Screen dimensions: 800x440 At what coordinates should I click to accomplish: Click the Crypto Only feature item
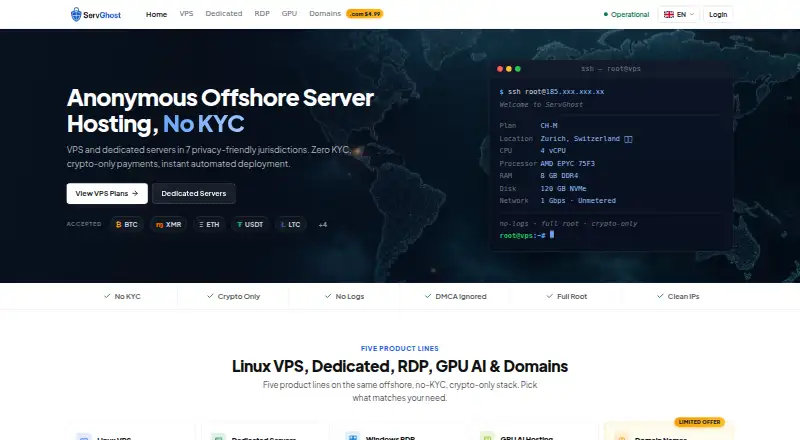click(233, 296)
